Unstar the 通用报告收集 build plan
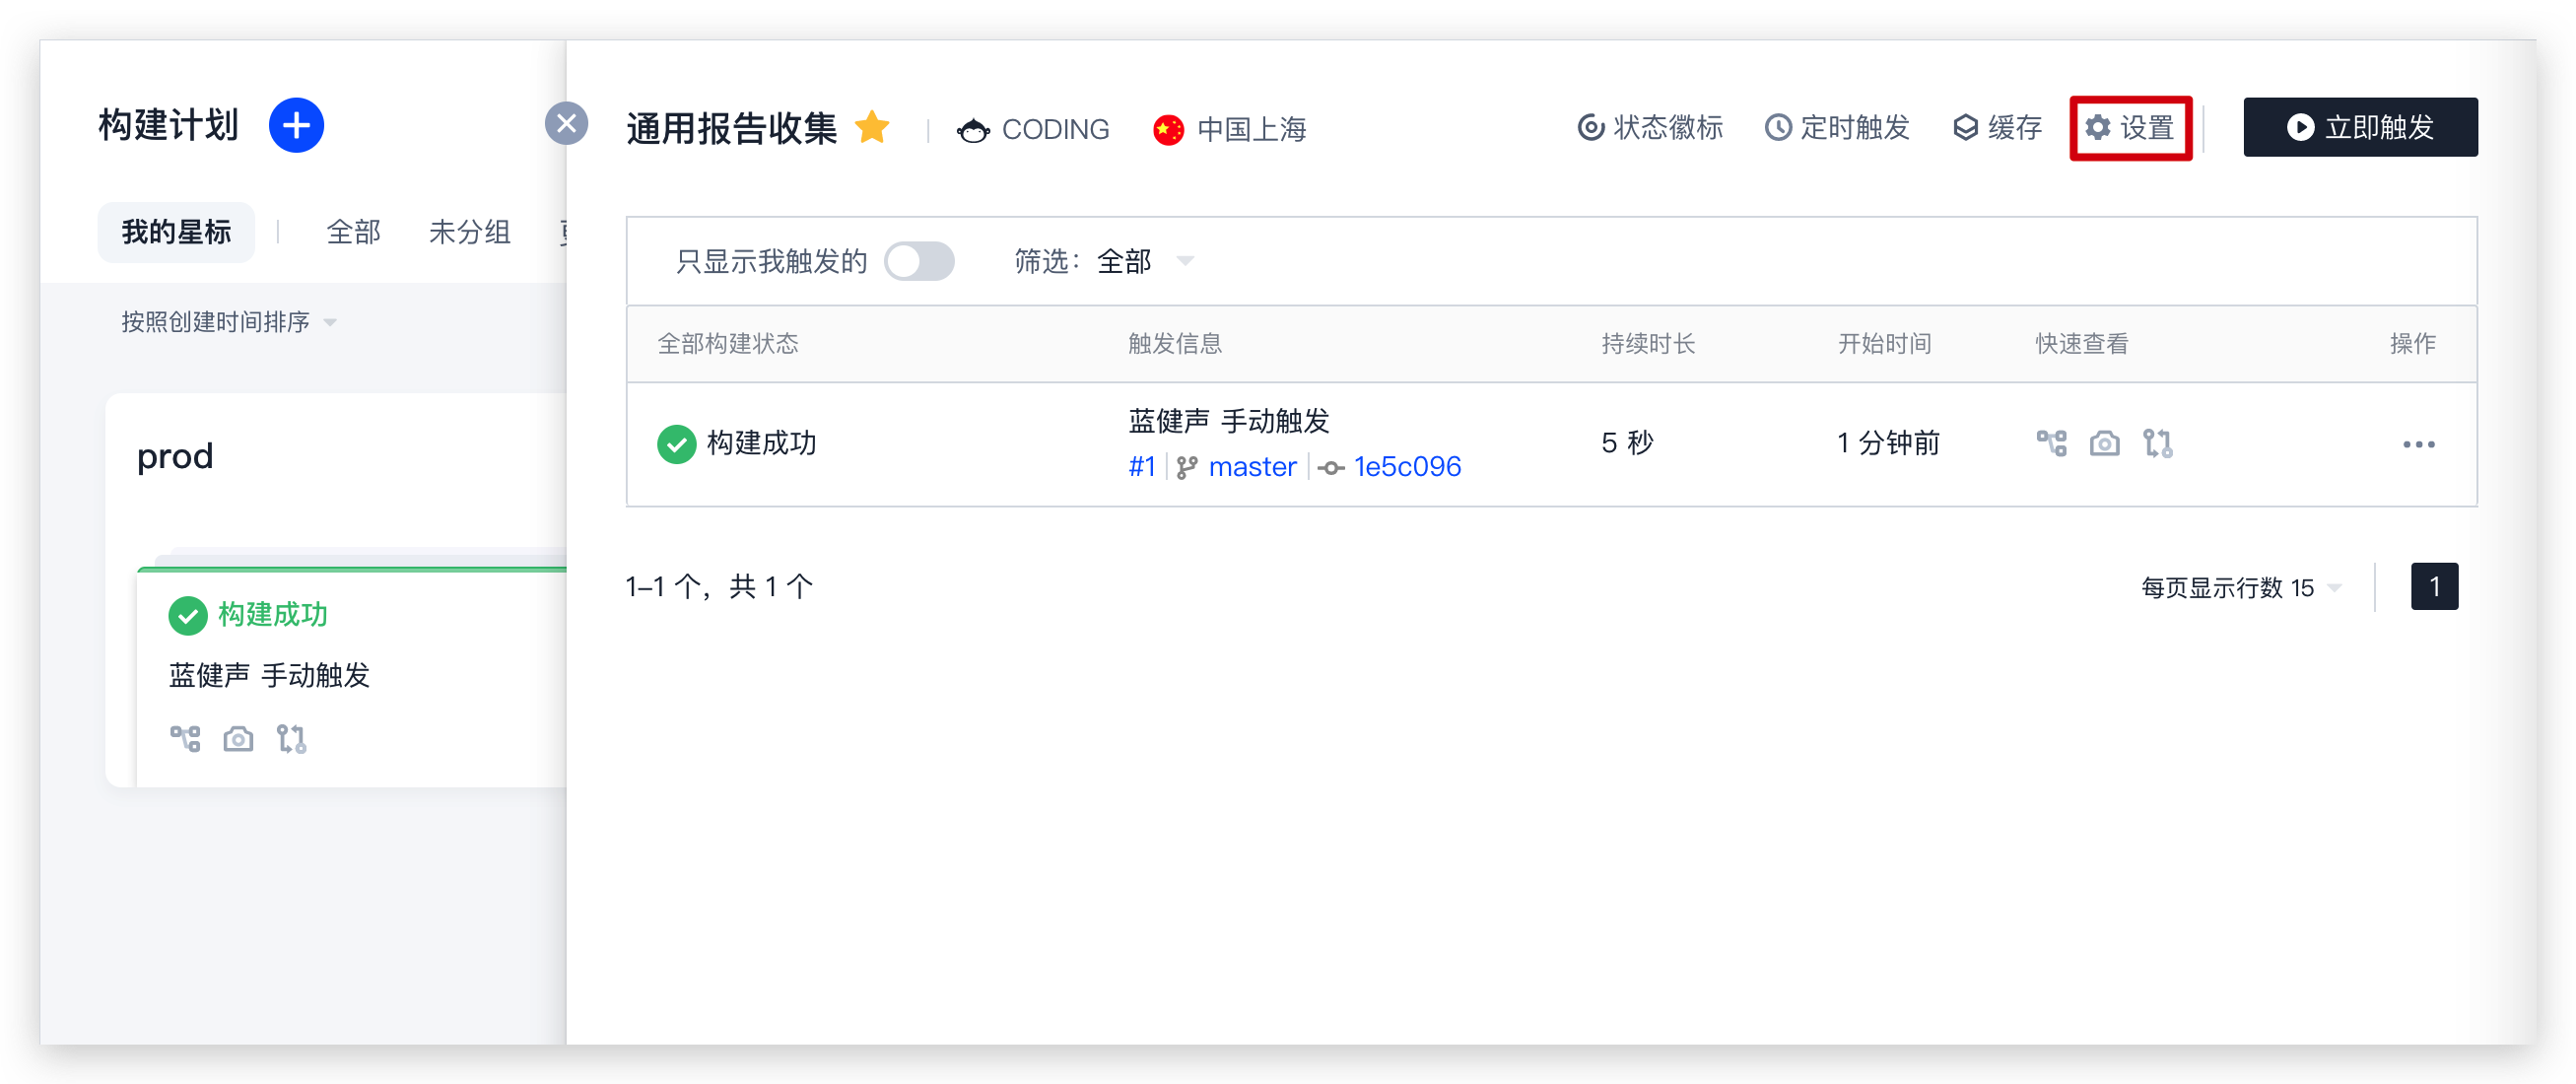Viewport: 2576px width, 1084px height. [872, 128]
